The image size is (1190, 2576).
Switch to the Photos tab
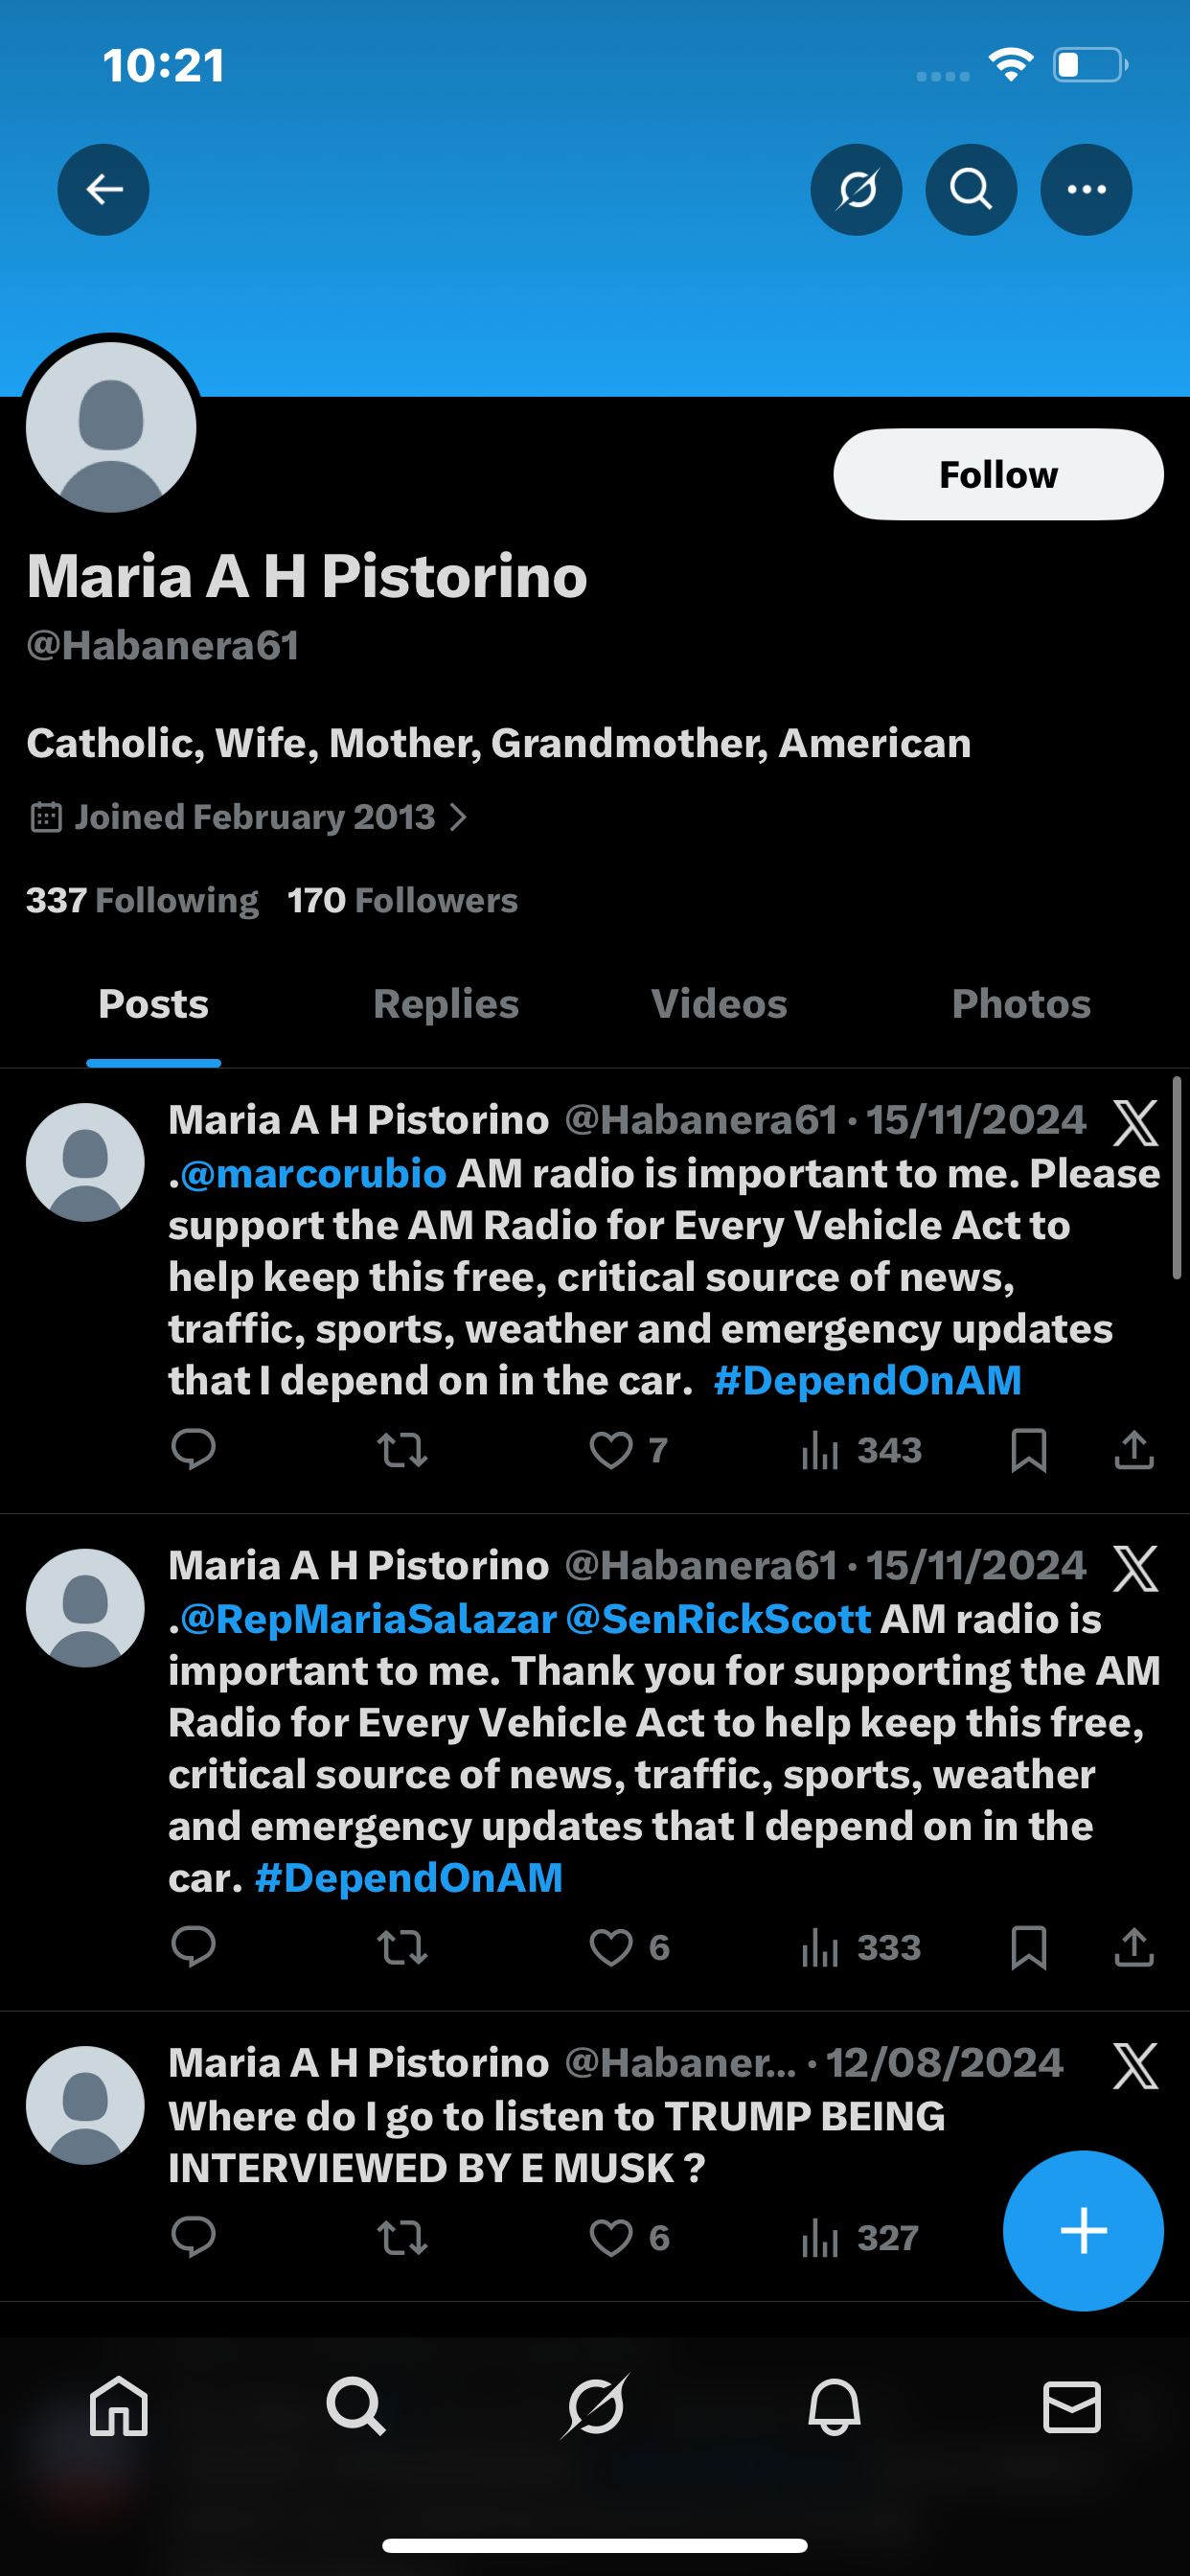tap(1021, 1004)
